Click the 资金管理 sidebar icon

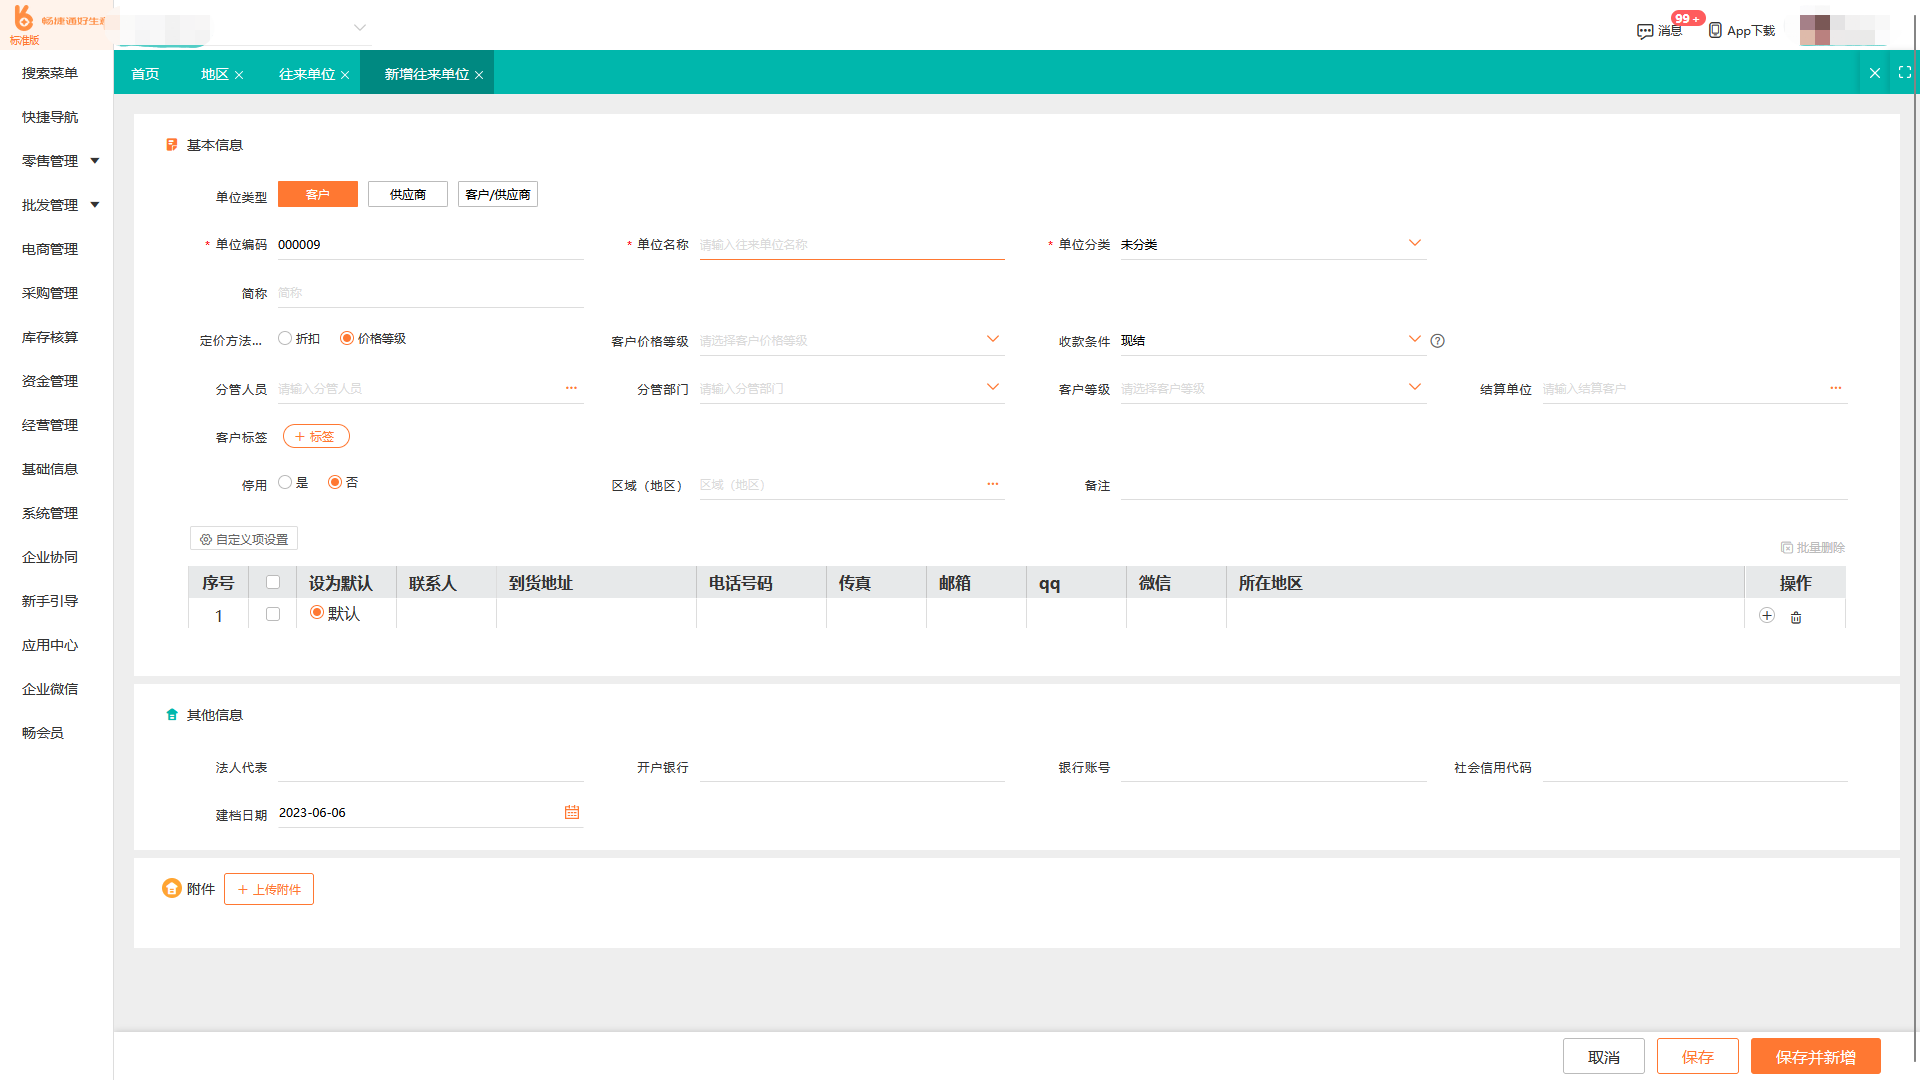point(50,380)
